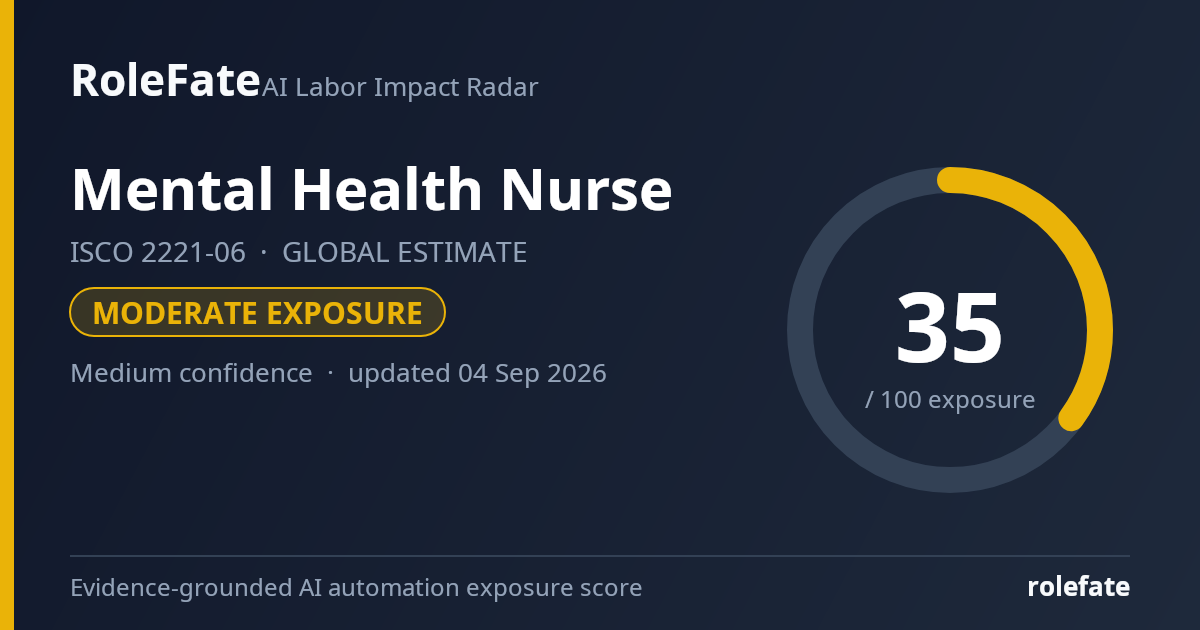Click the MODERATE EXPOSURE badge
Viewport: 1200px width, 630px height.
[257, 313]
